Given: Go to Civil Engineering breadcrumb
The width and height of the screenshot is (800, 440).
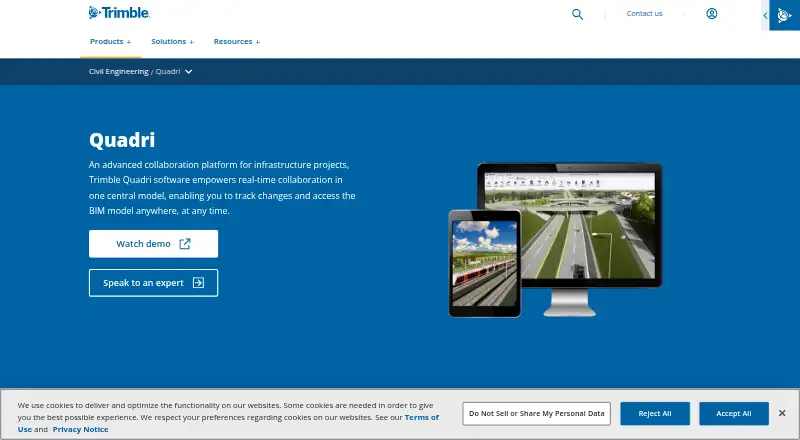Looking at the screenshot, I should [x=118, y=71].
